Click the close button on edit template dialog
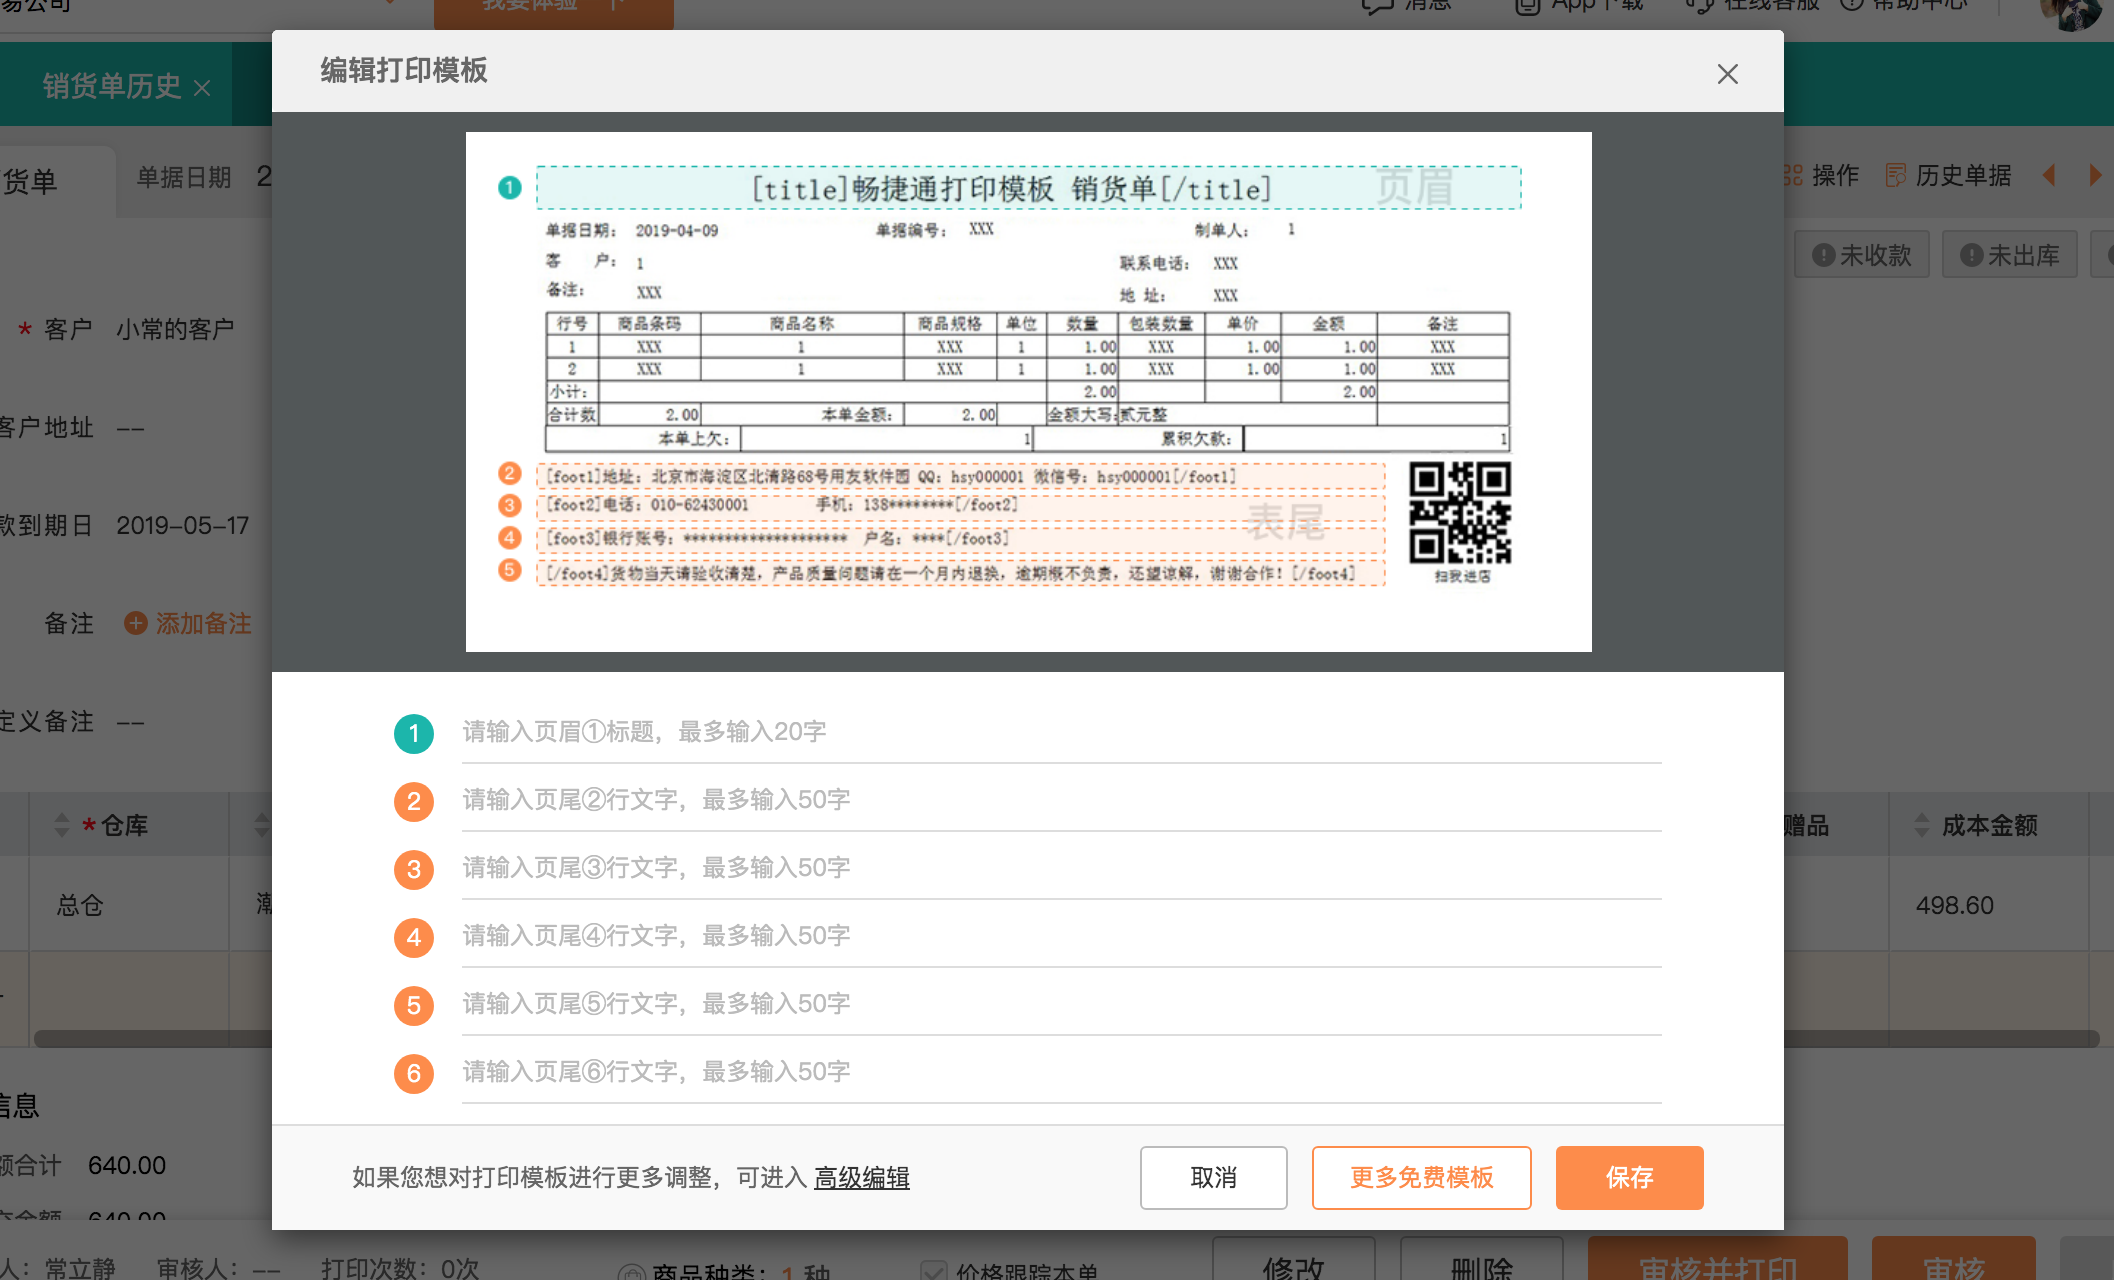2114x1280 pixels. click(1727, 74)
